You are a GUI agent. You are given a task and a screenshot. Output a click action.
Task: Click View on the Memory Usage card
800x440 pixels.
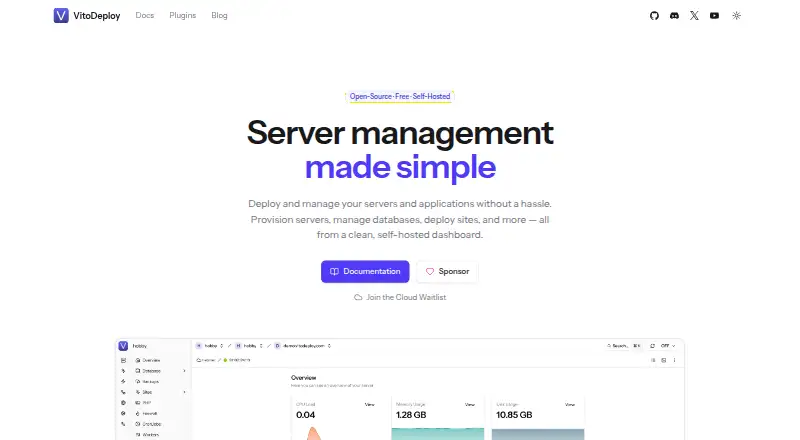[x=469, y=404]
